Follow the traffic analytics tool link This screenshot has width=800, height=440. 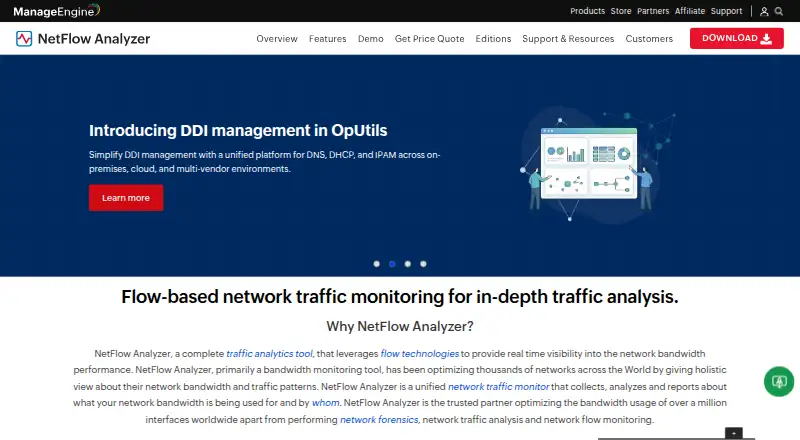click(269, 354)
